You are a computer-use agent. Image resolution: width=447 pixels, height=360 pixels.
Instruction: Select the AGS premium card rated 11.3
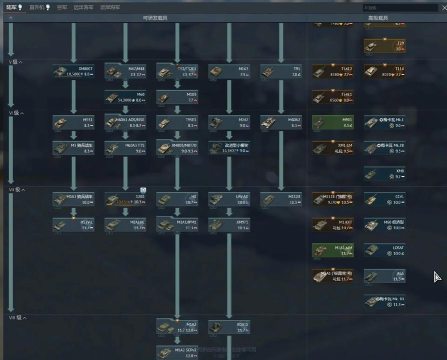[x=385, y=276]
